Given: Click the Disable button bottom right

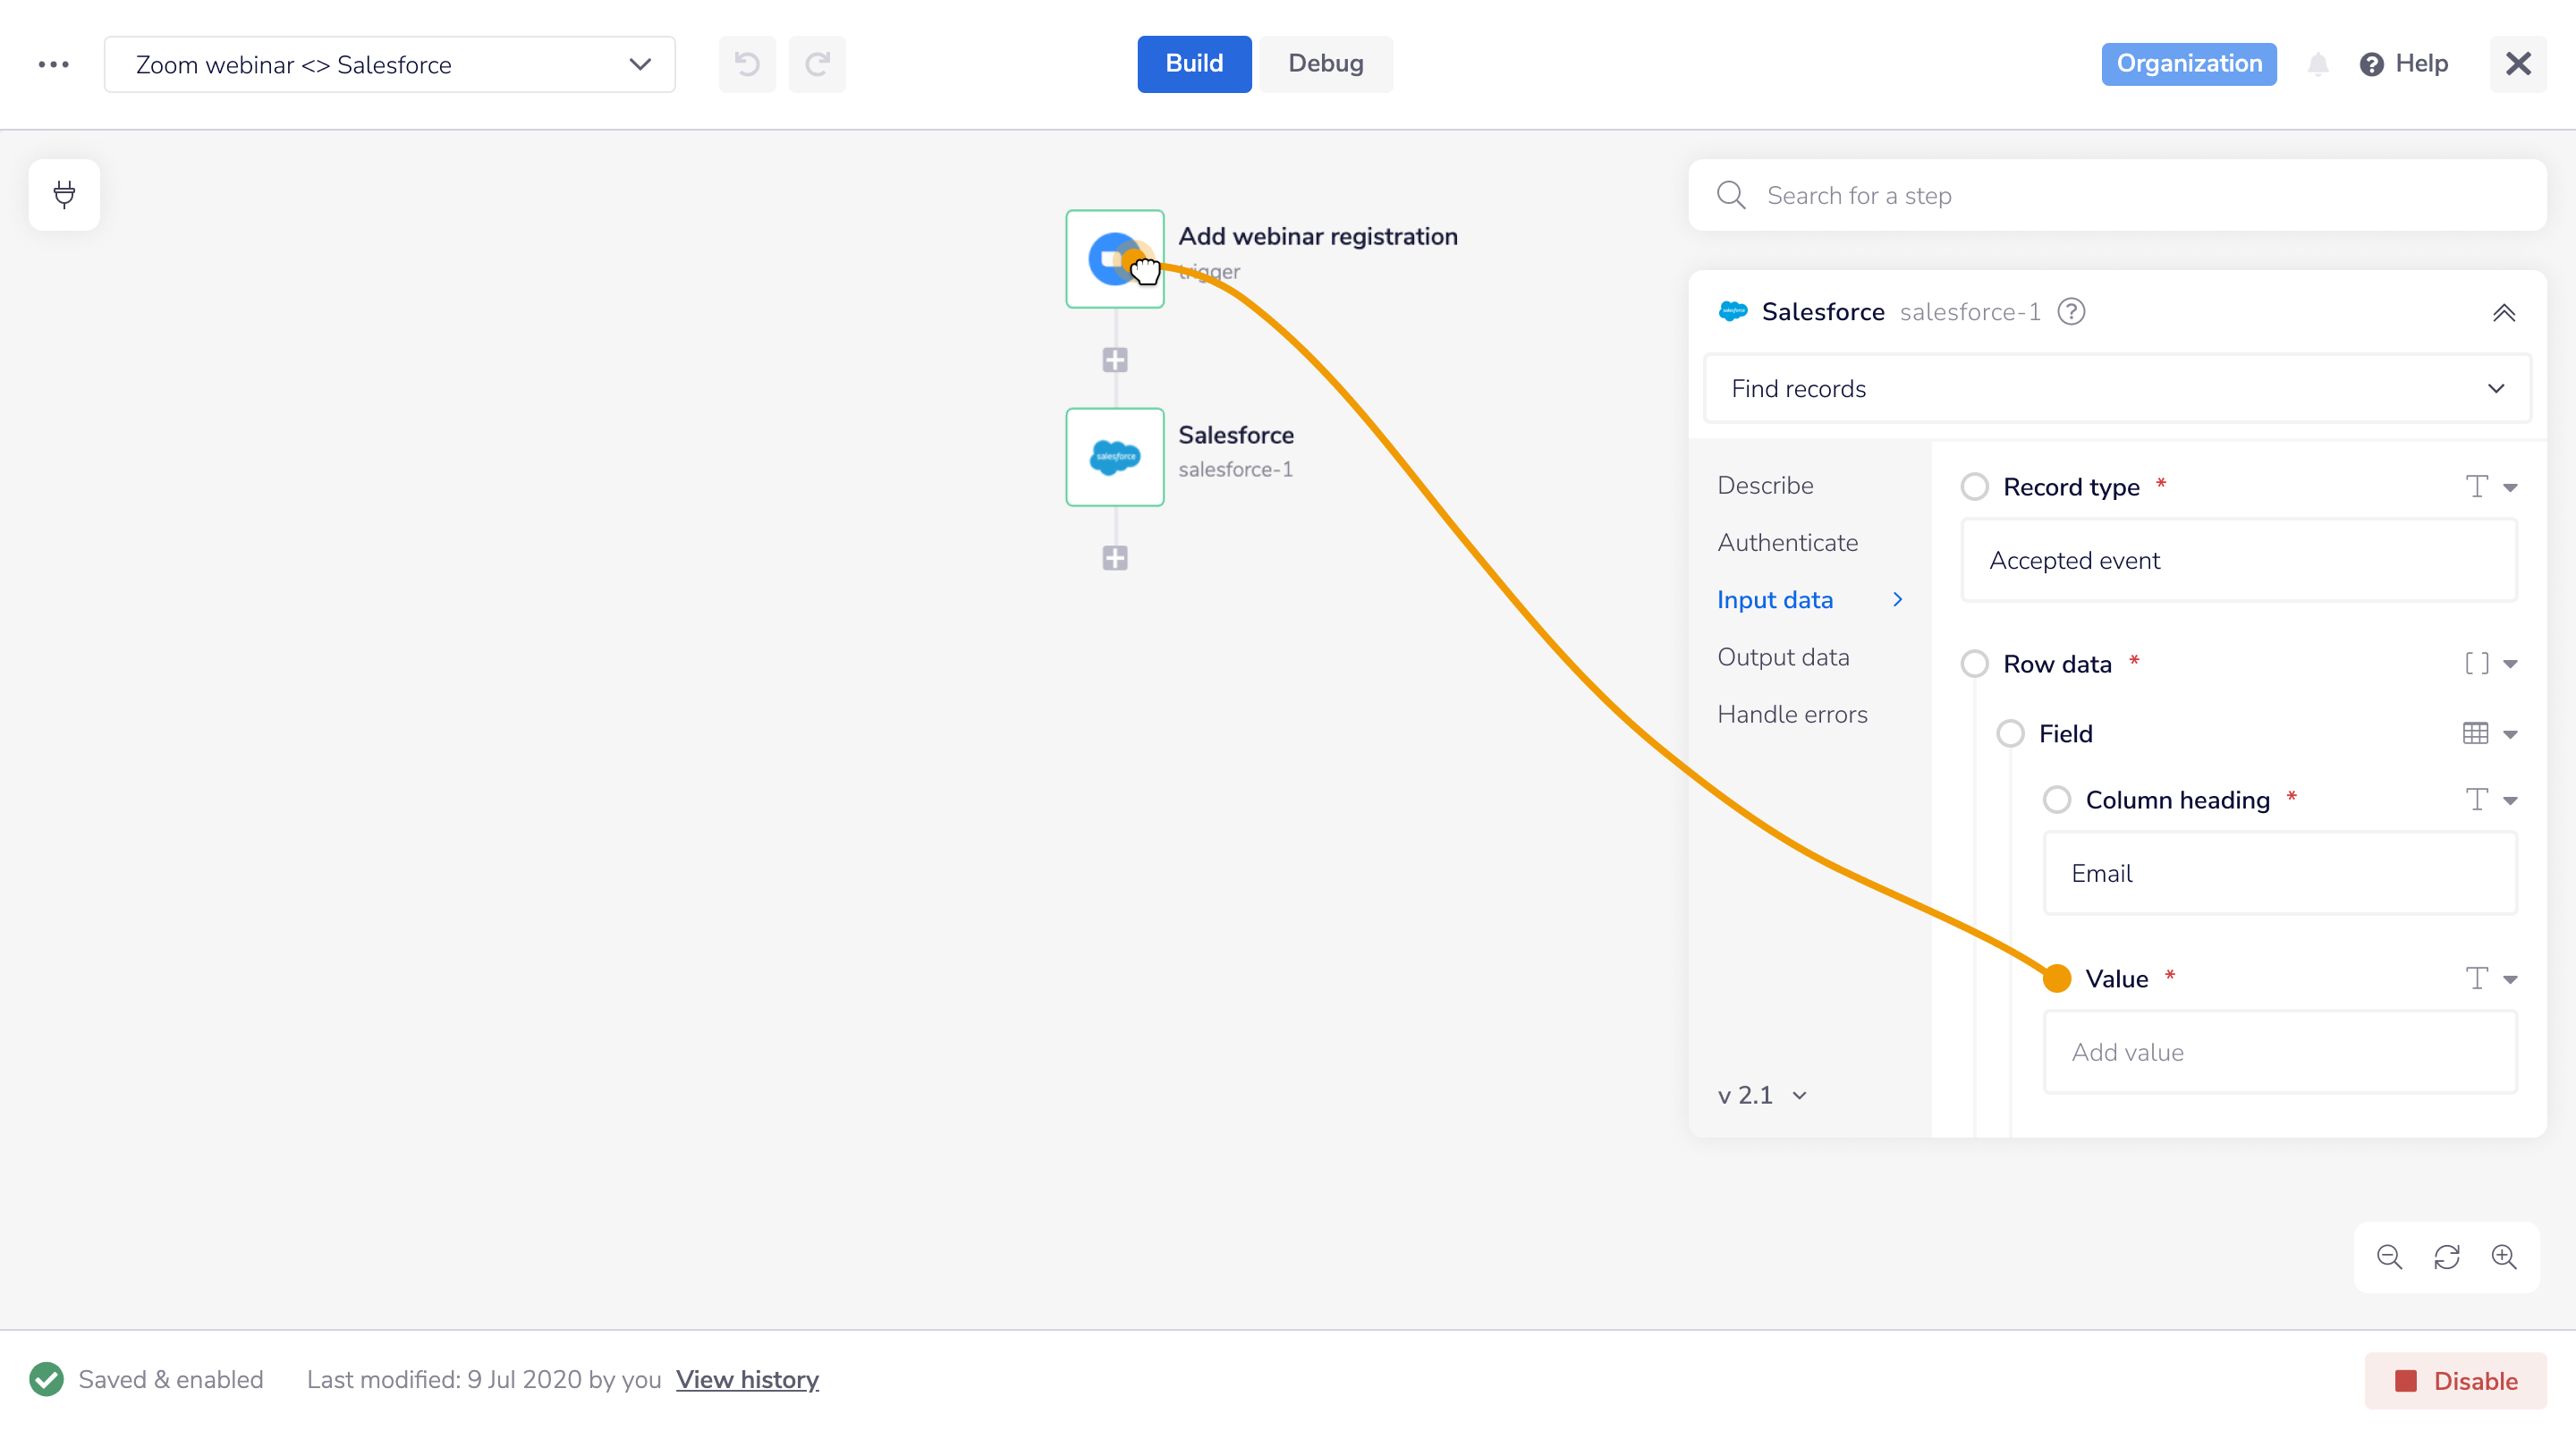Looking at the screenshot, I should pos(2456,1380).
